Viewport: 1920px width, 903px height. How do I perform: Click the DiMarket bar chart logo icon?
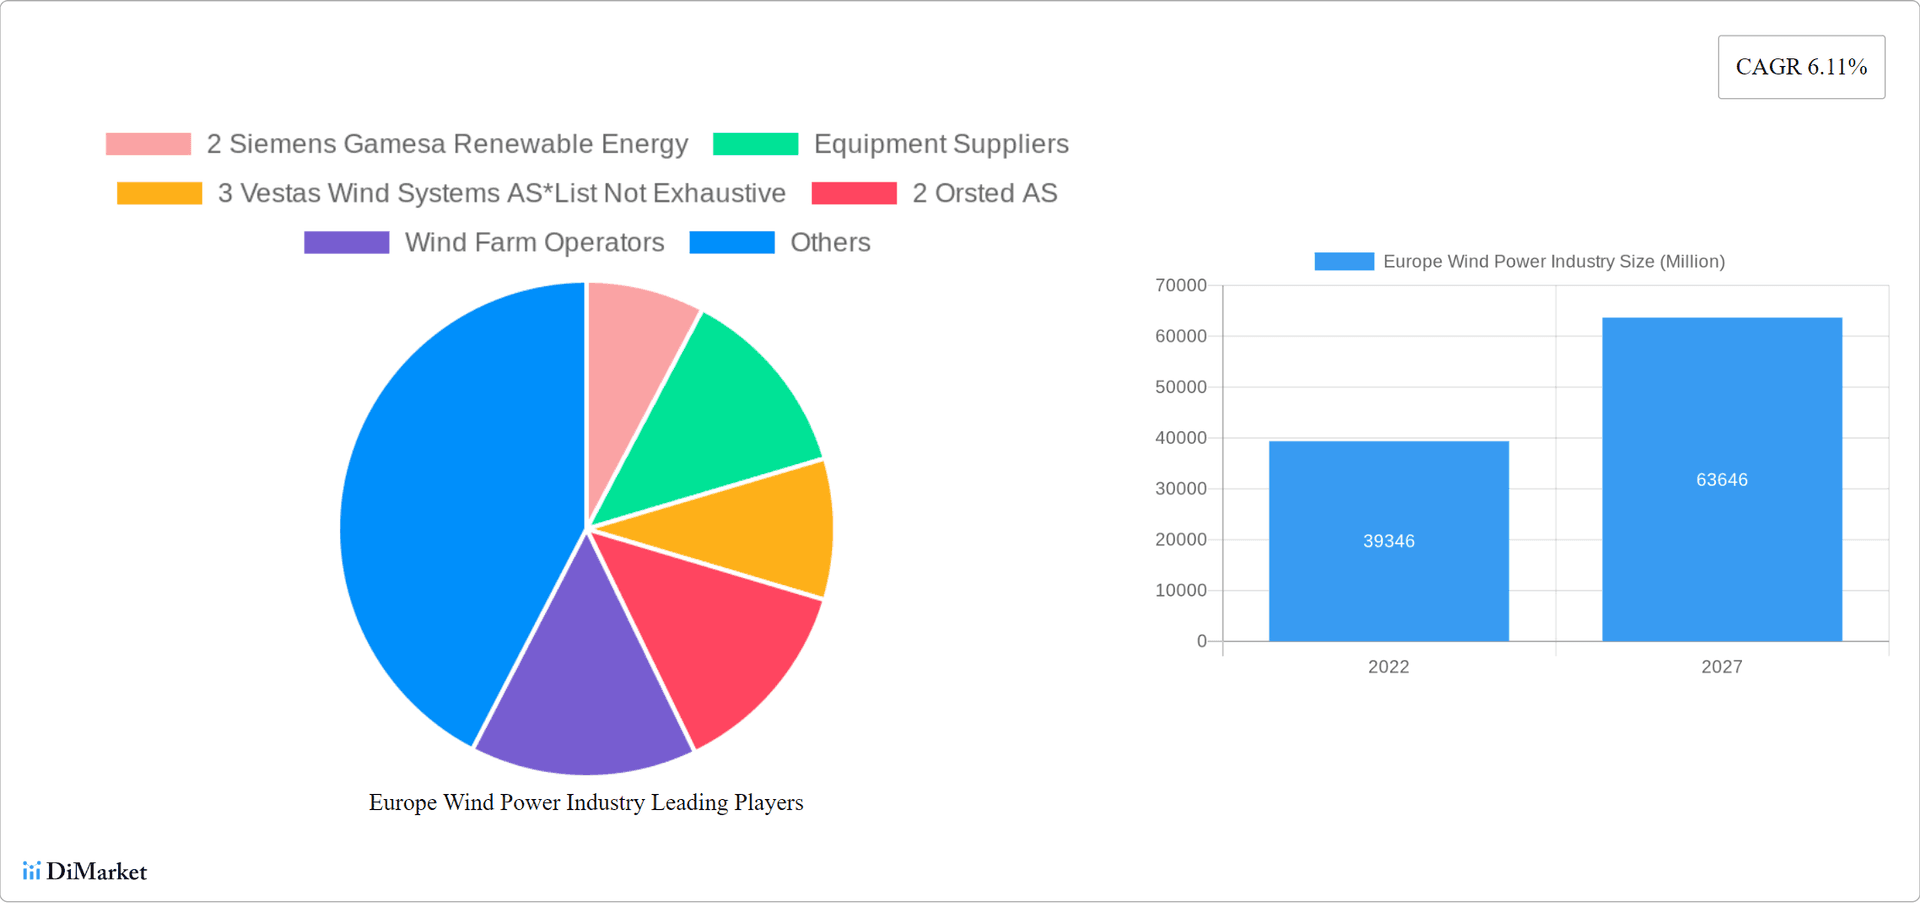tap(32, 870)
